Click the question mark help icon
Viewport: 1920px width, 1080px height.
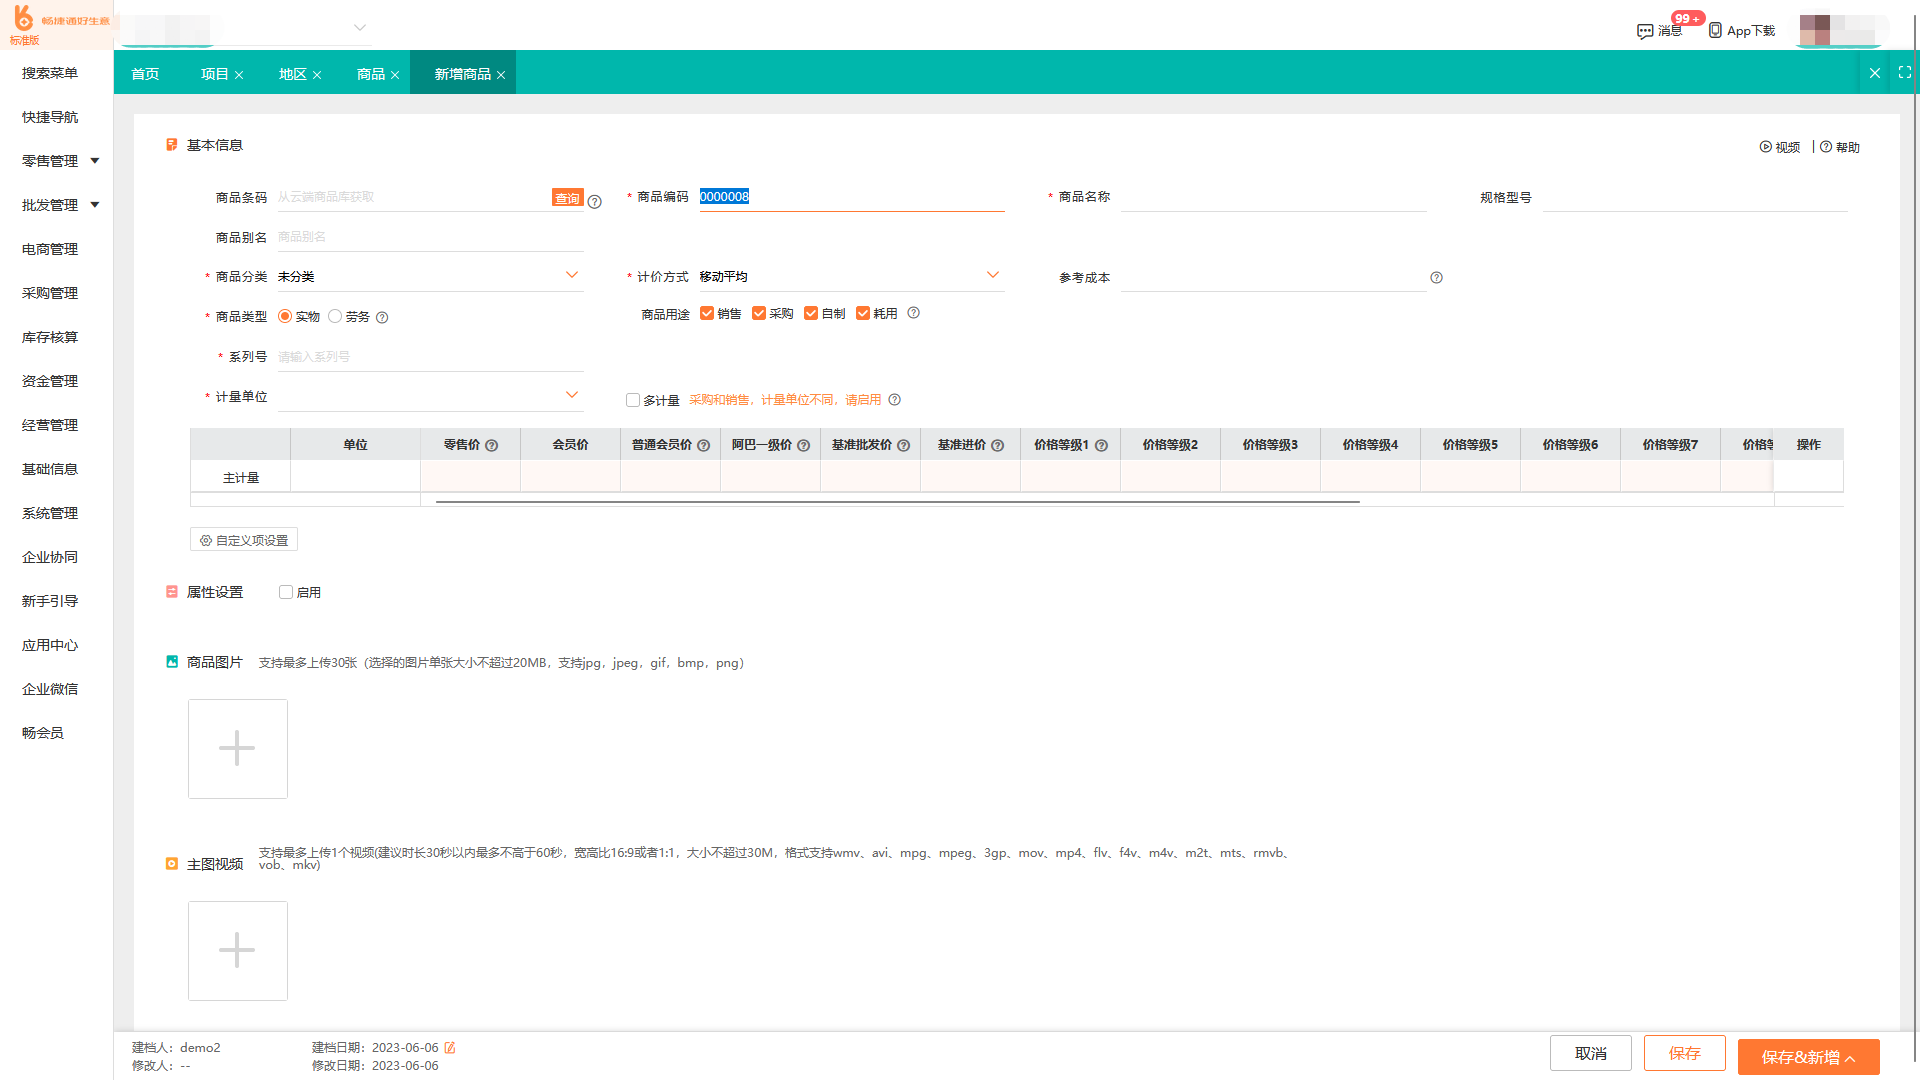[x=1826, y=146]
